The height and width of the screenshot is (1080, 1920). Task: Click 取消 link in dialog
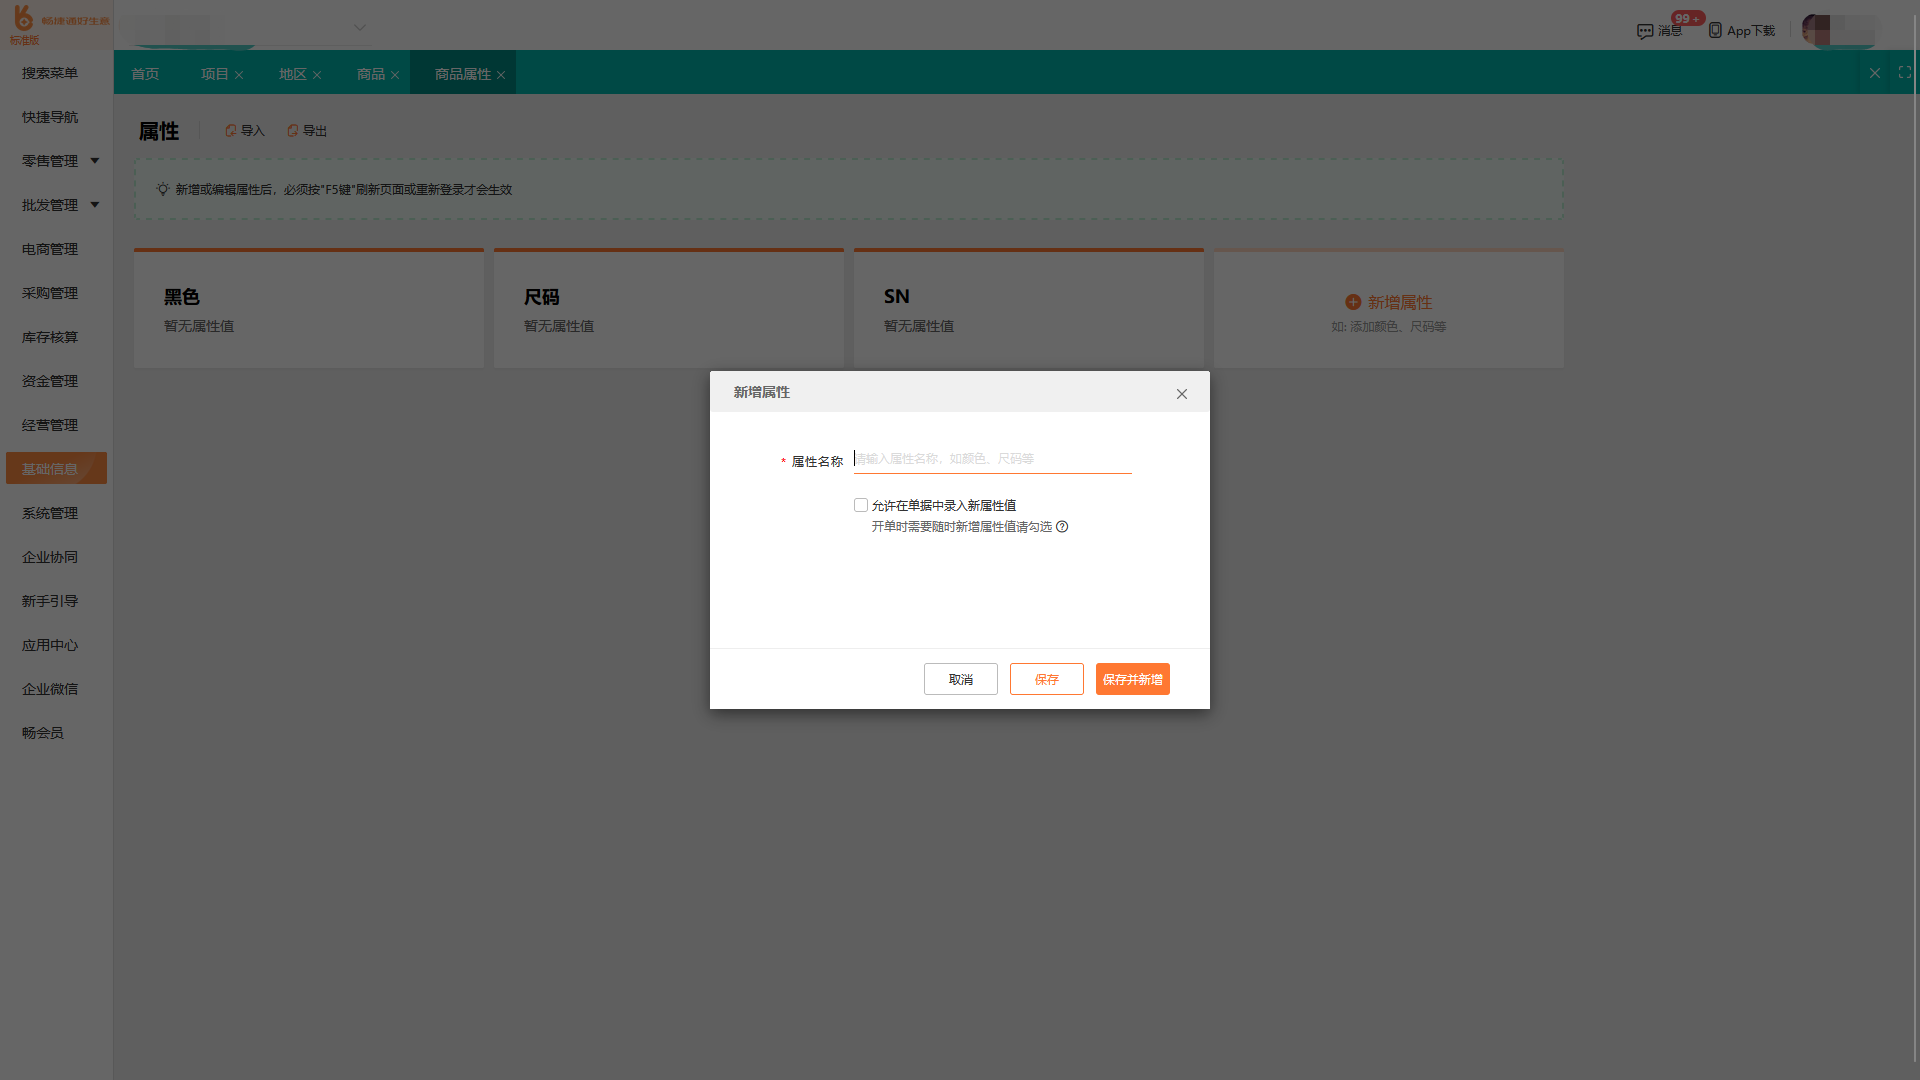[x=960, y=679]
